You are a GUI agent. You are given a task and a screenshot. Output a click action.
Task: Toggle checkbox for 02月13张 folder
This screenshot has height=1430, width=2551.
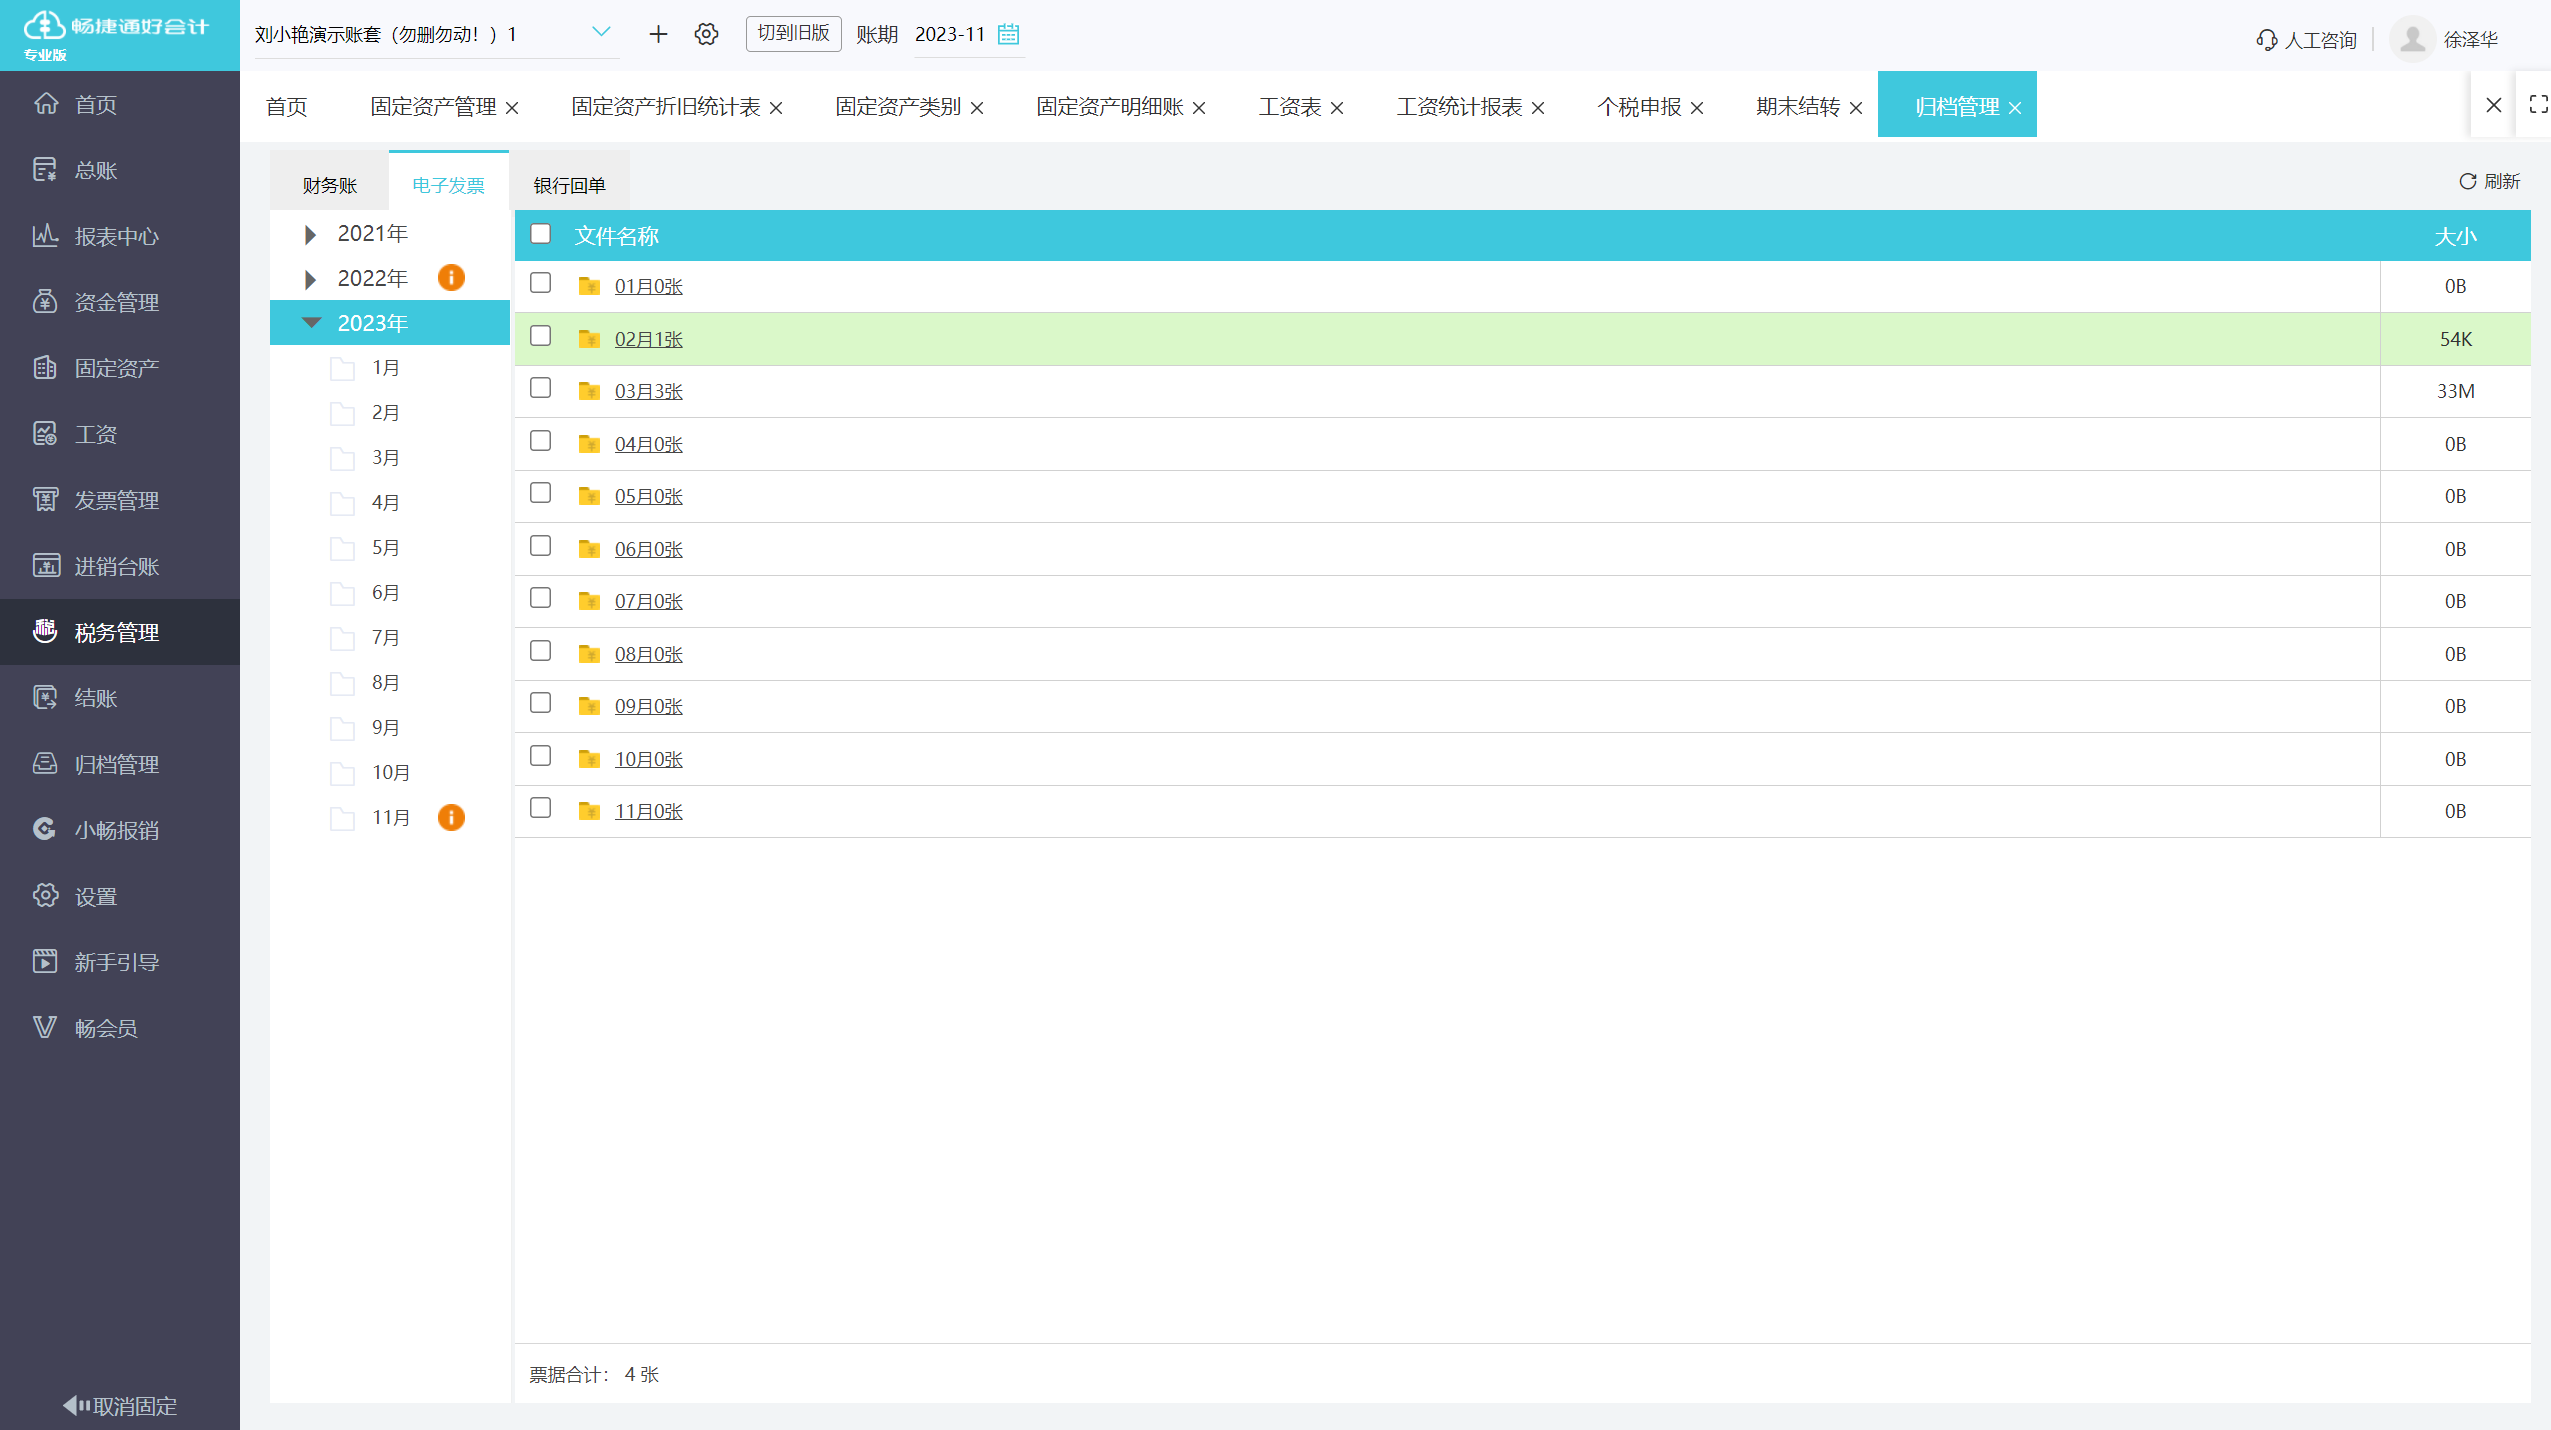coord(540,336)
